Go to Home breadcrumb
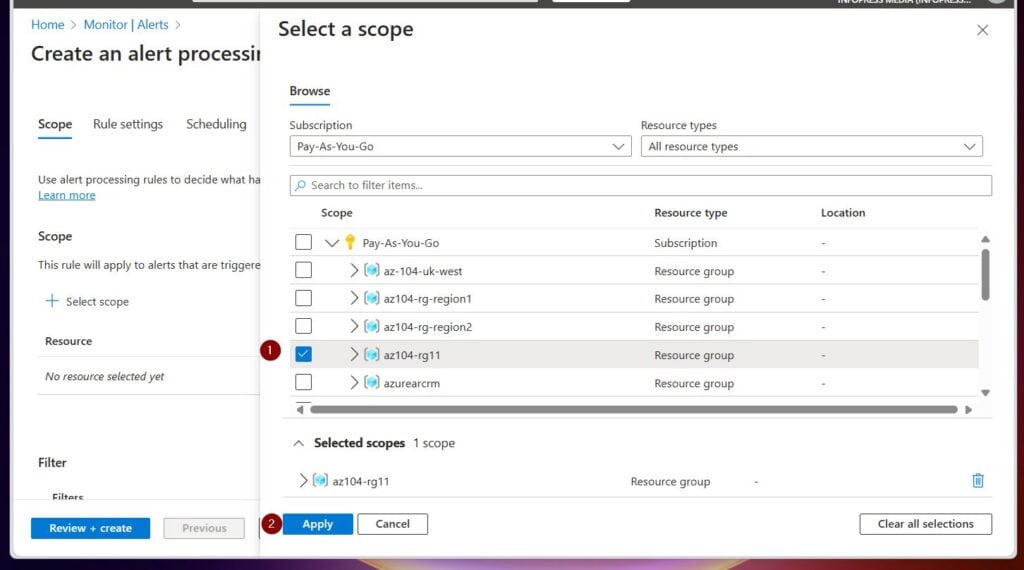 (48, 25)
